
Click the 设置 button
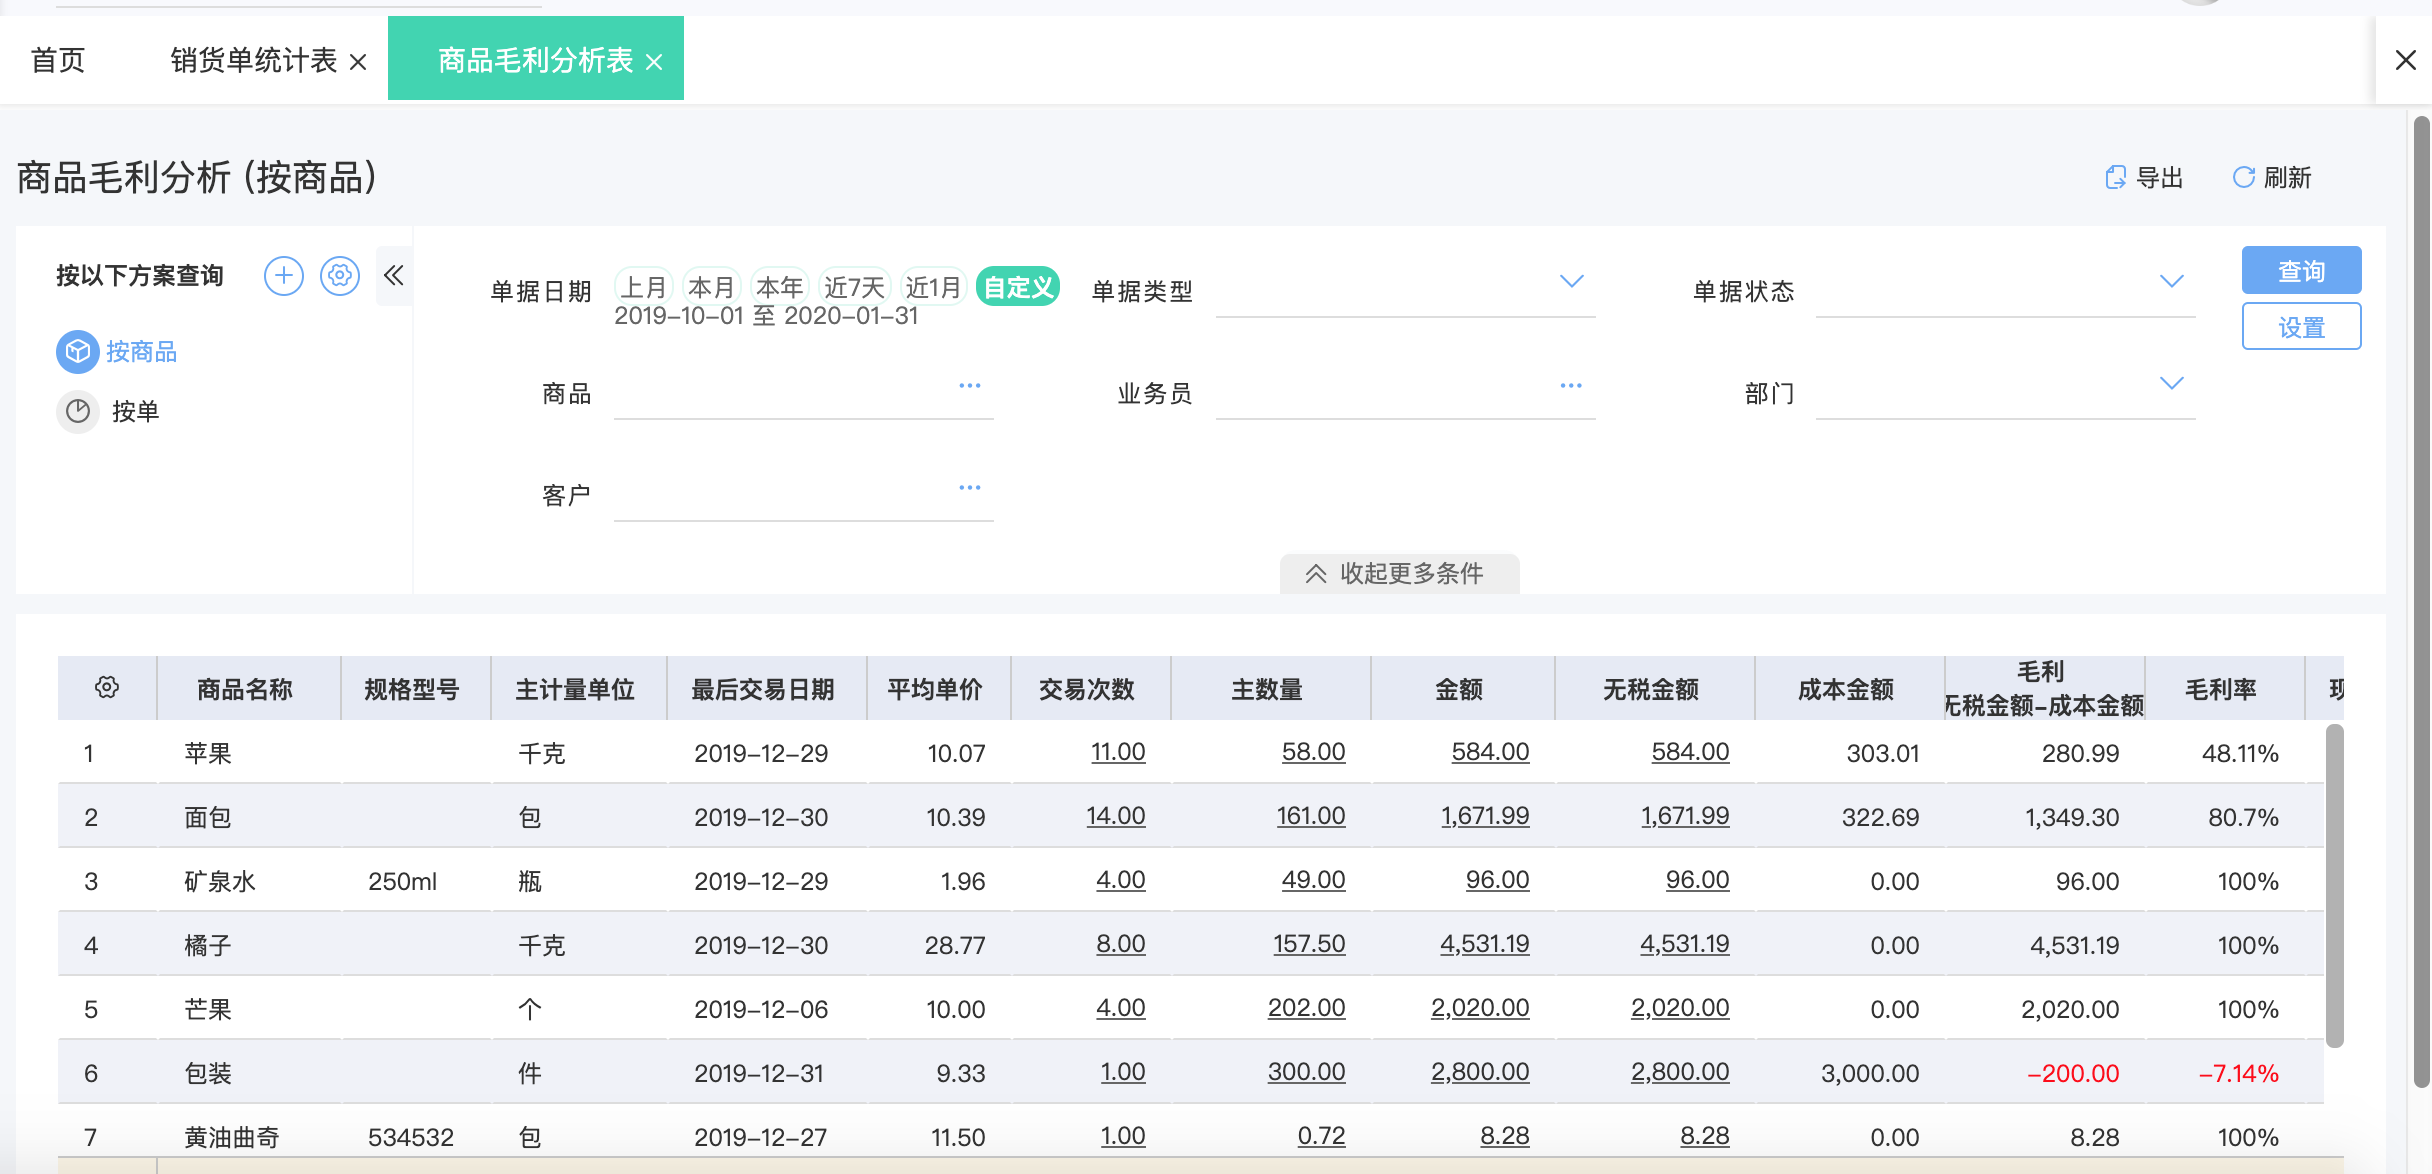2302,324
